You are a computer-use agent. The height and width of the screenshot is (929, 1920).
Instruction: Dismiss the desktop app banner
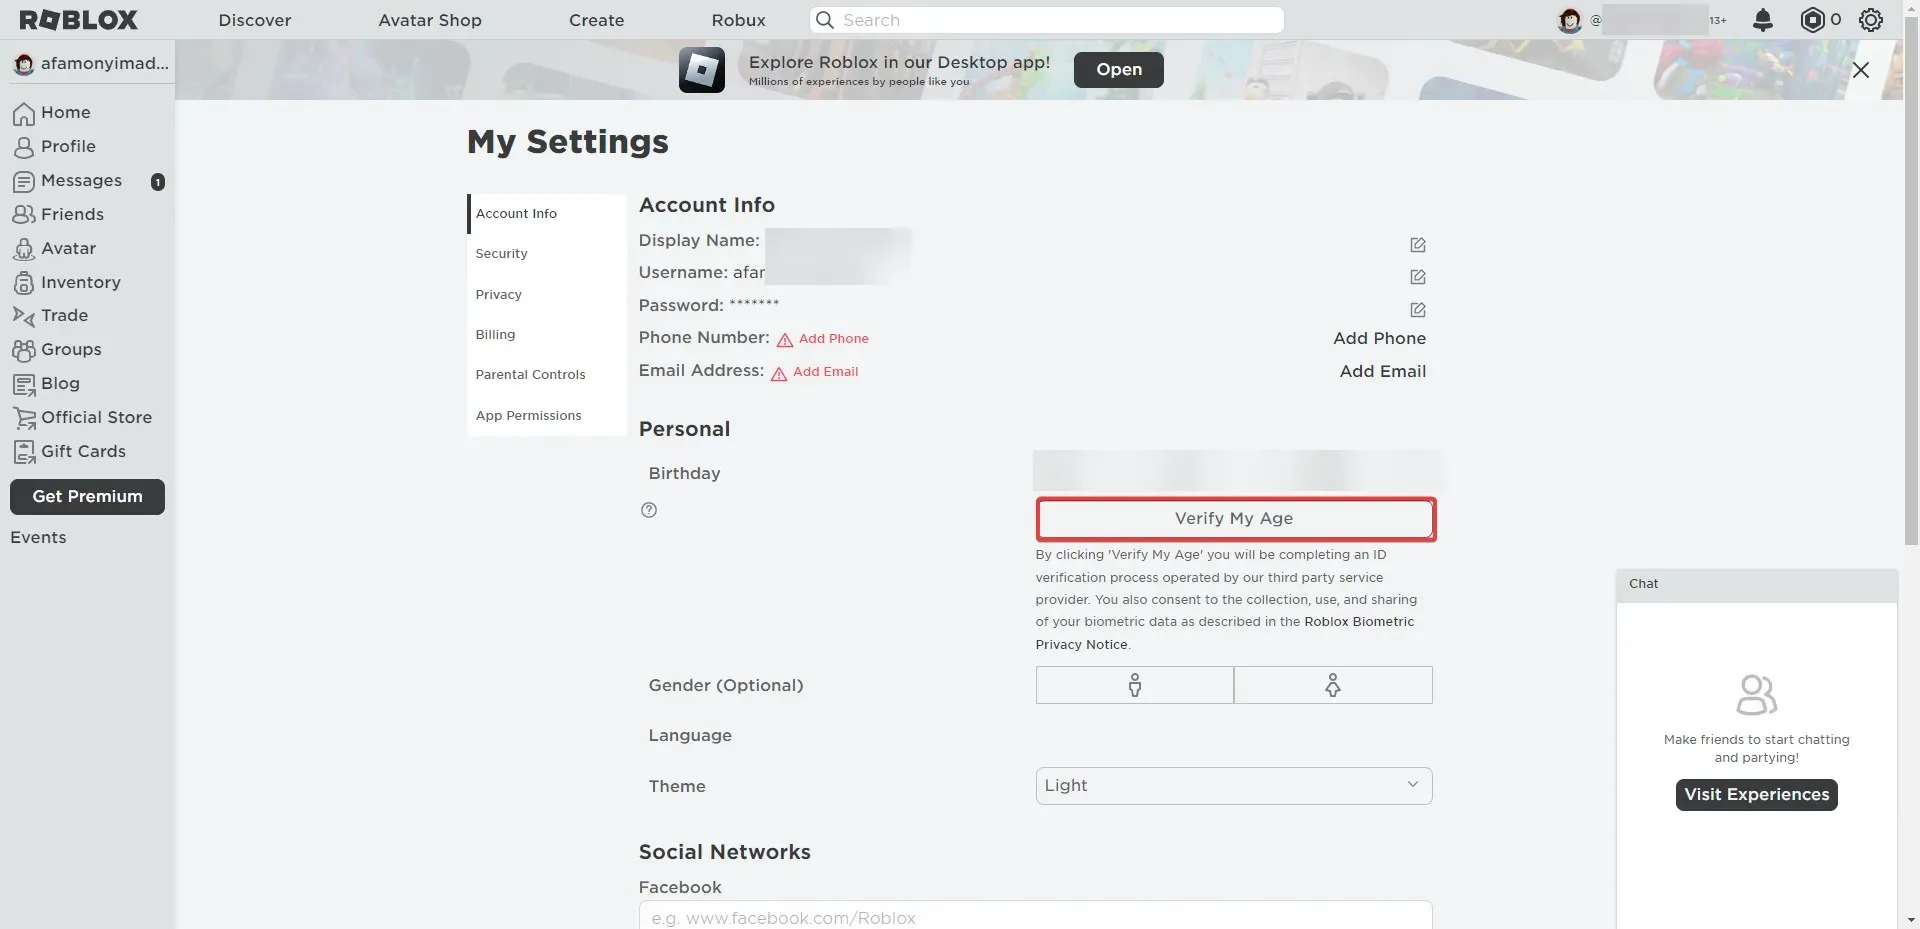click(1861, 70)
